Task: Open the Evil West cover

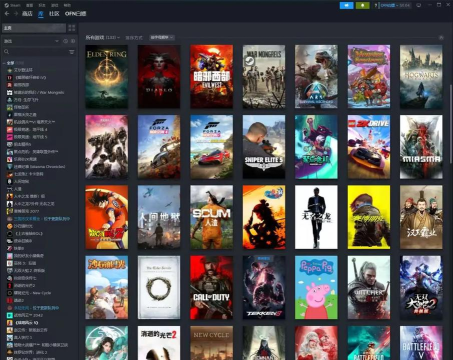Action: (x=212, y=77)
